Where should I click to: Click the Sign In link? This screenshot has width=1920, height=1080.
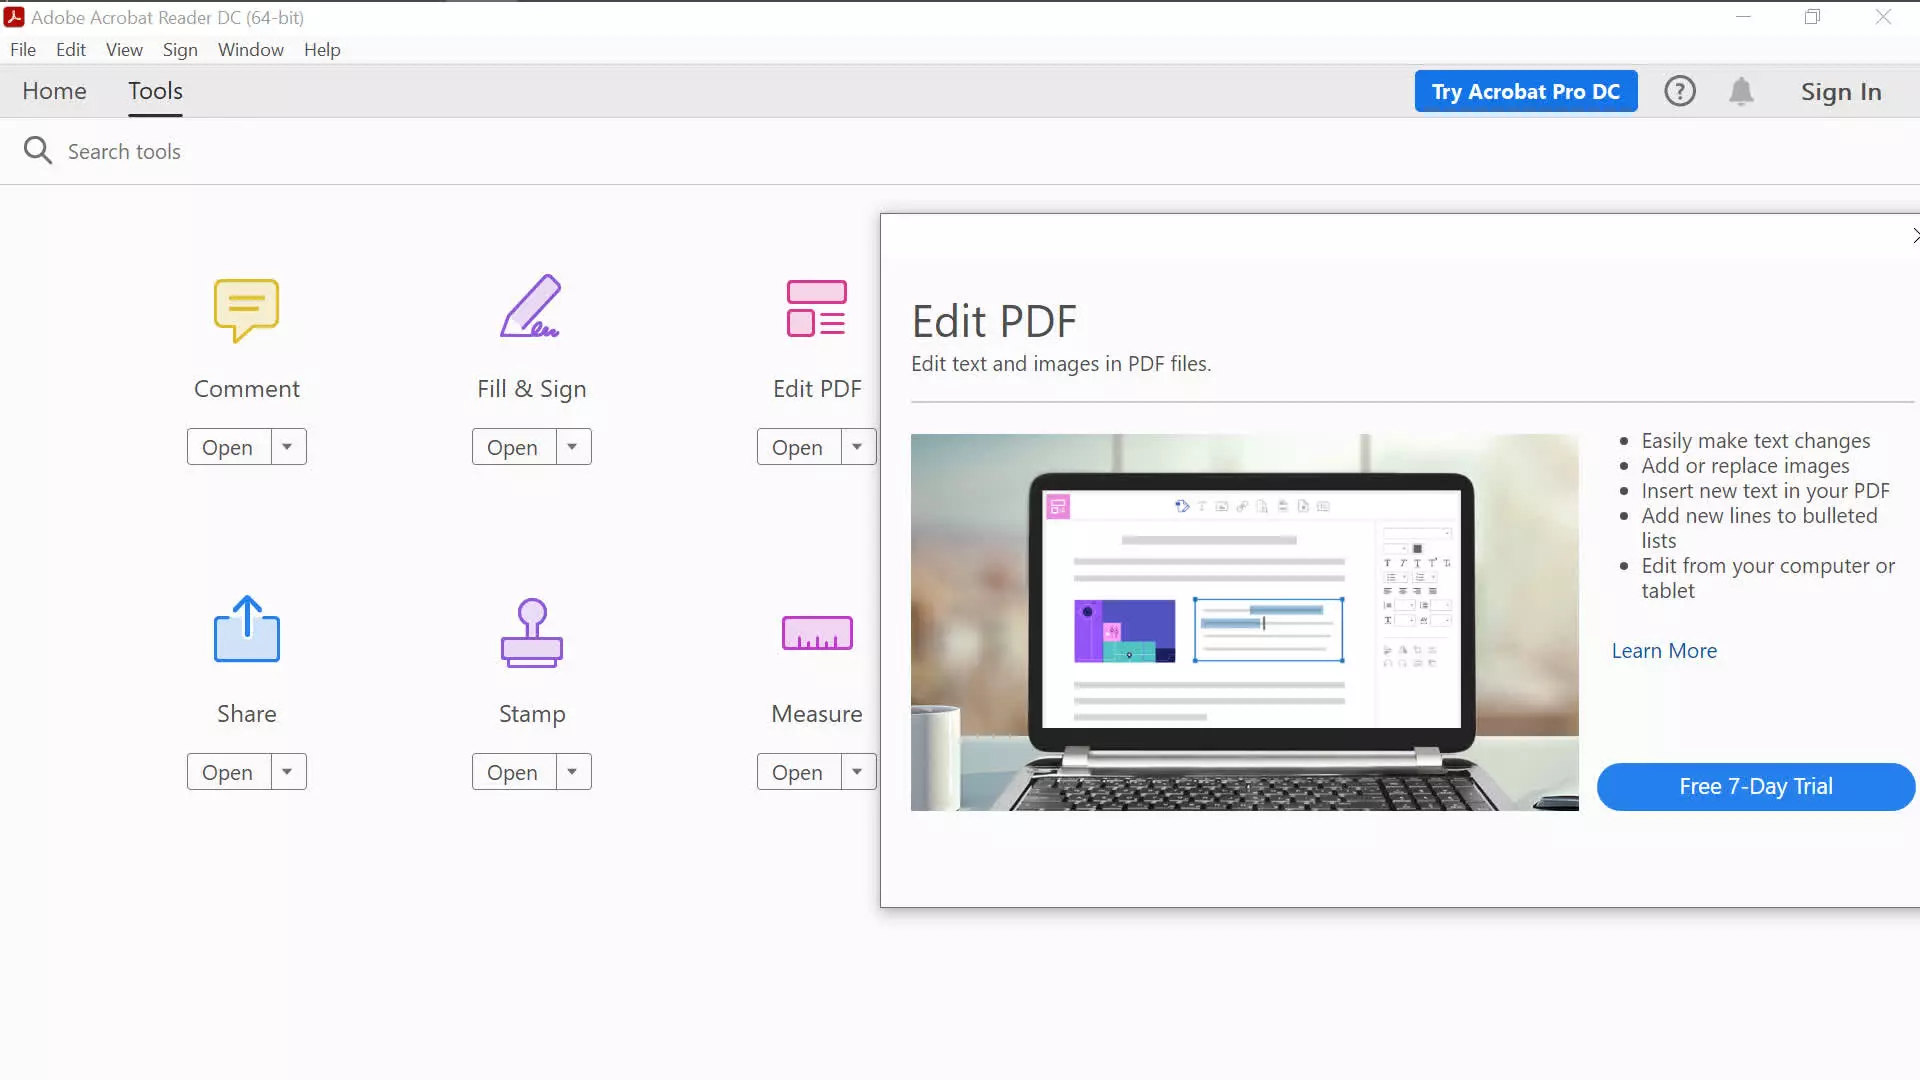click(1841, 90)
